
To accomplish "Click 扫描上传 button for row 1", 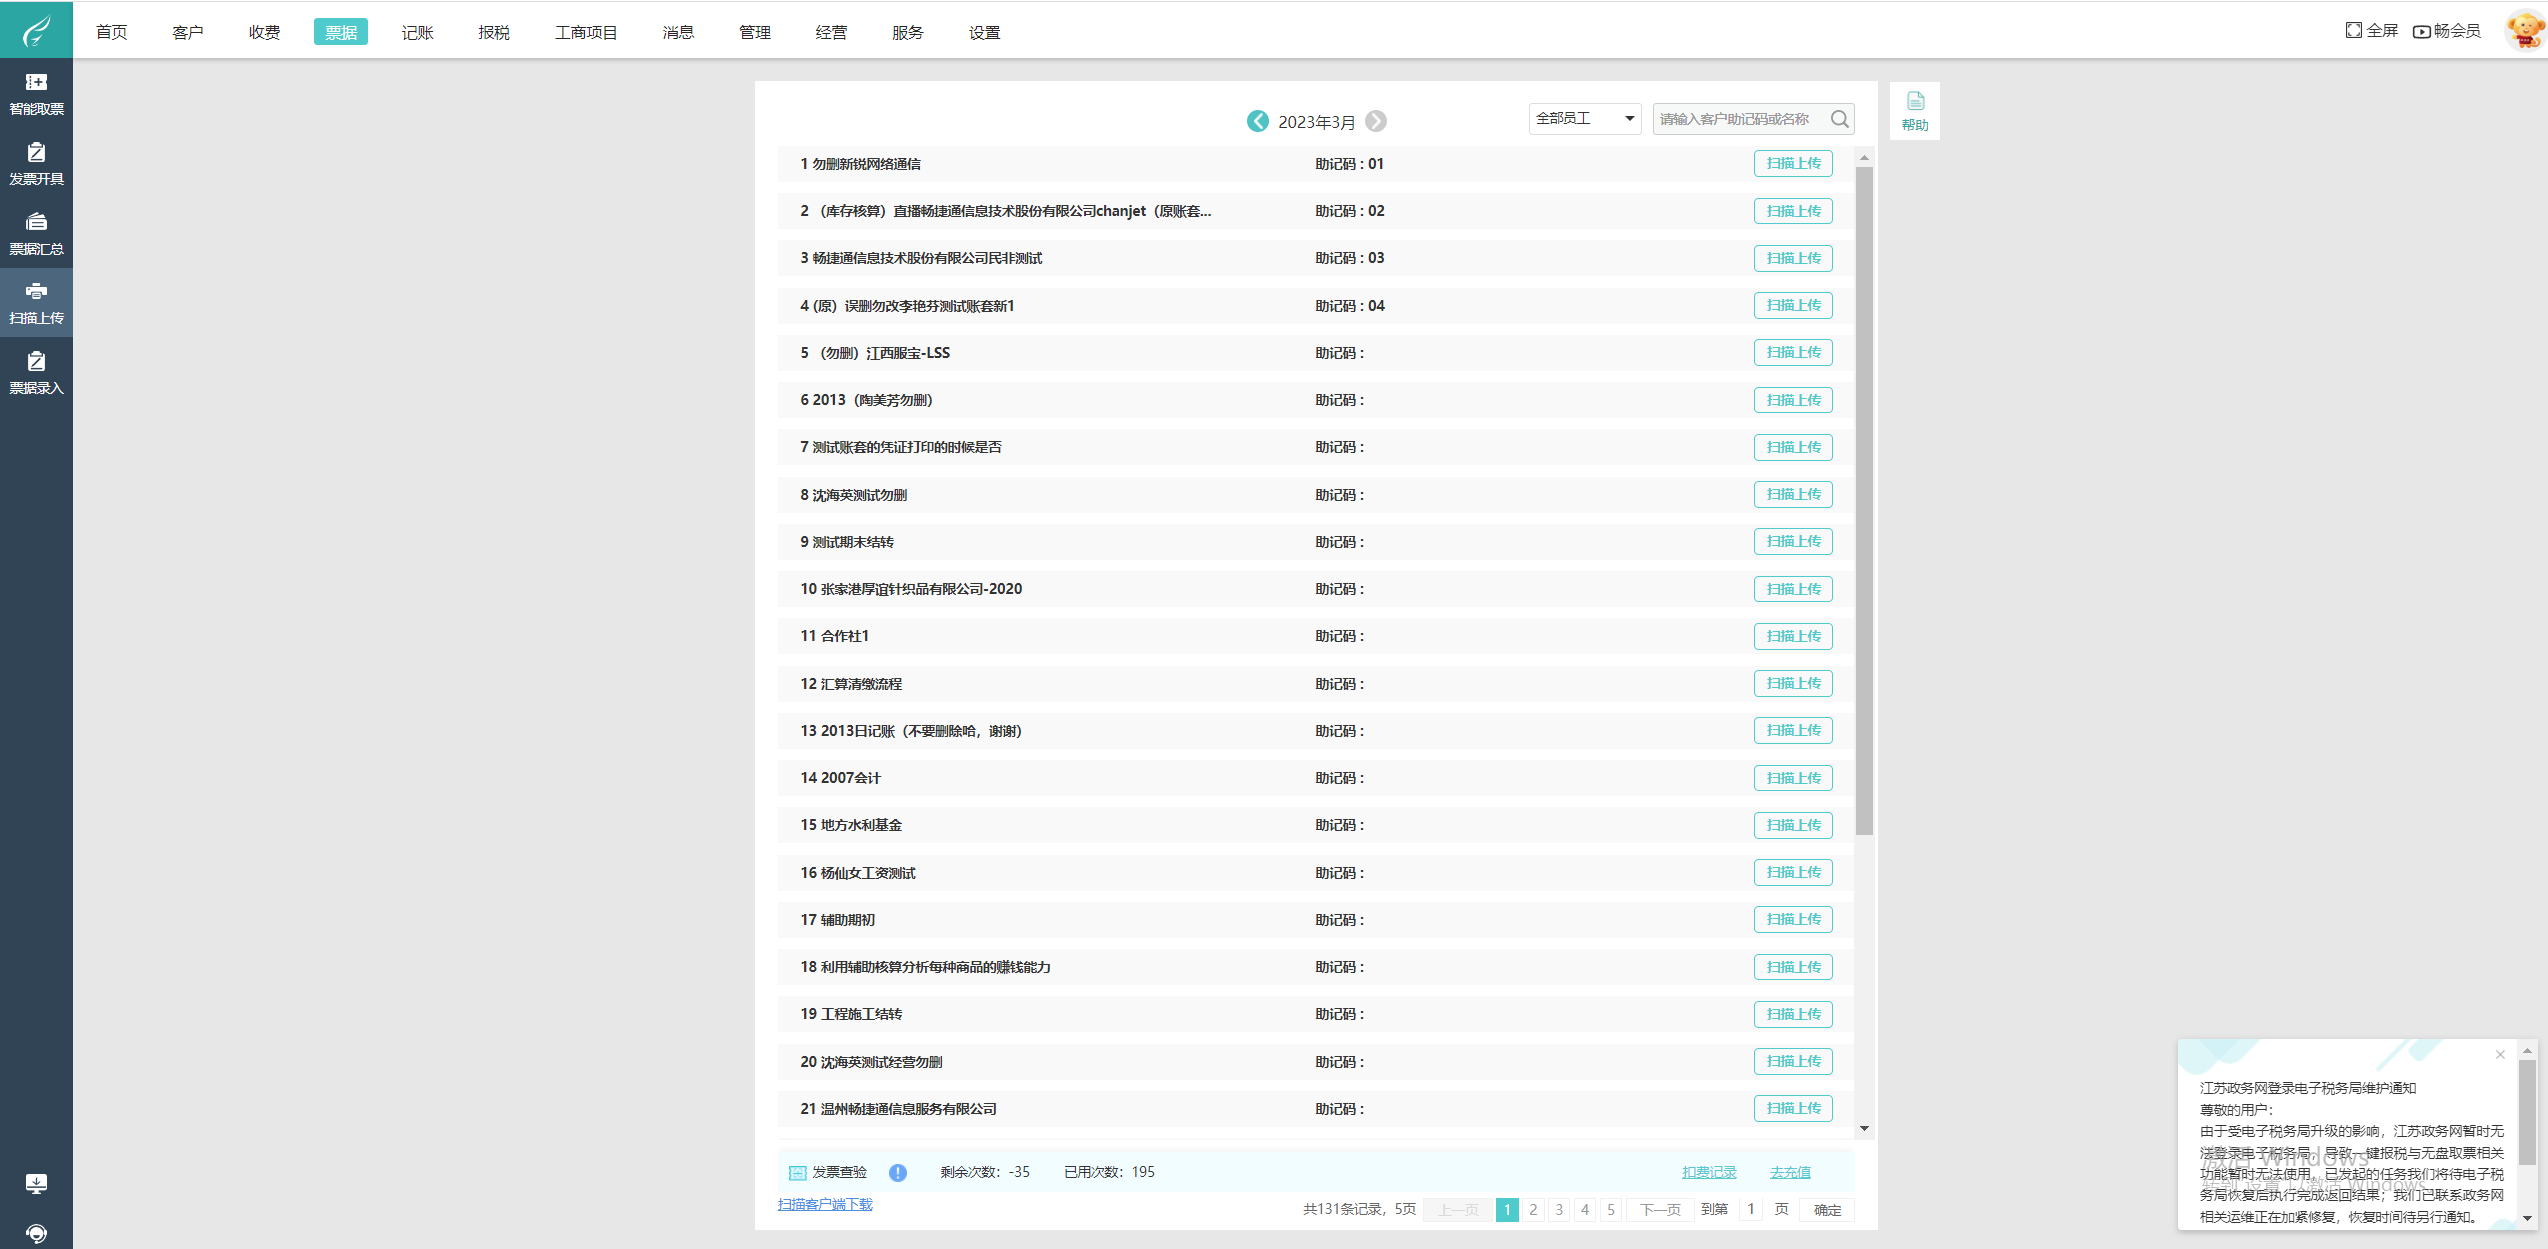I will pyautogui.click(x=1791, y=162).
